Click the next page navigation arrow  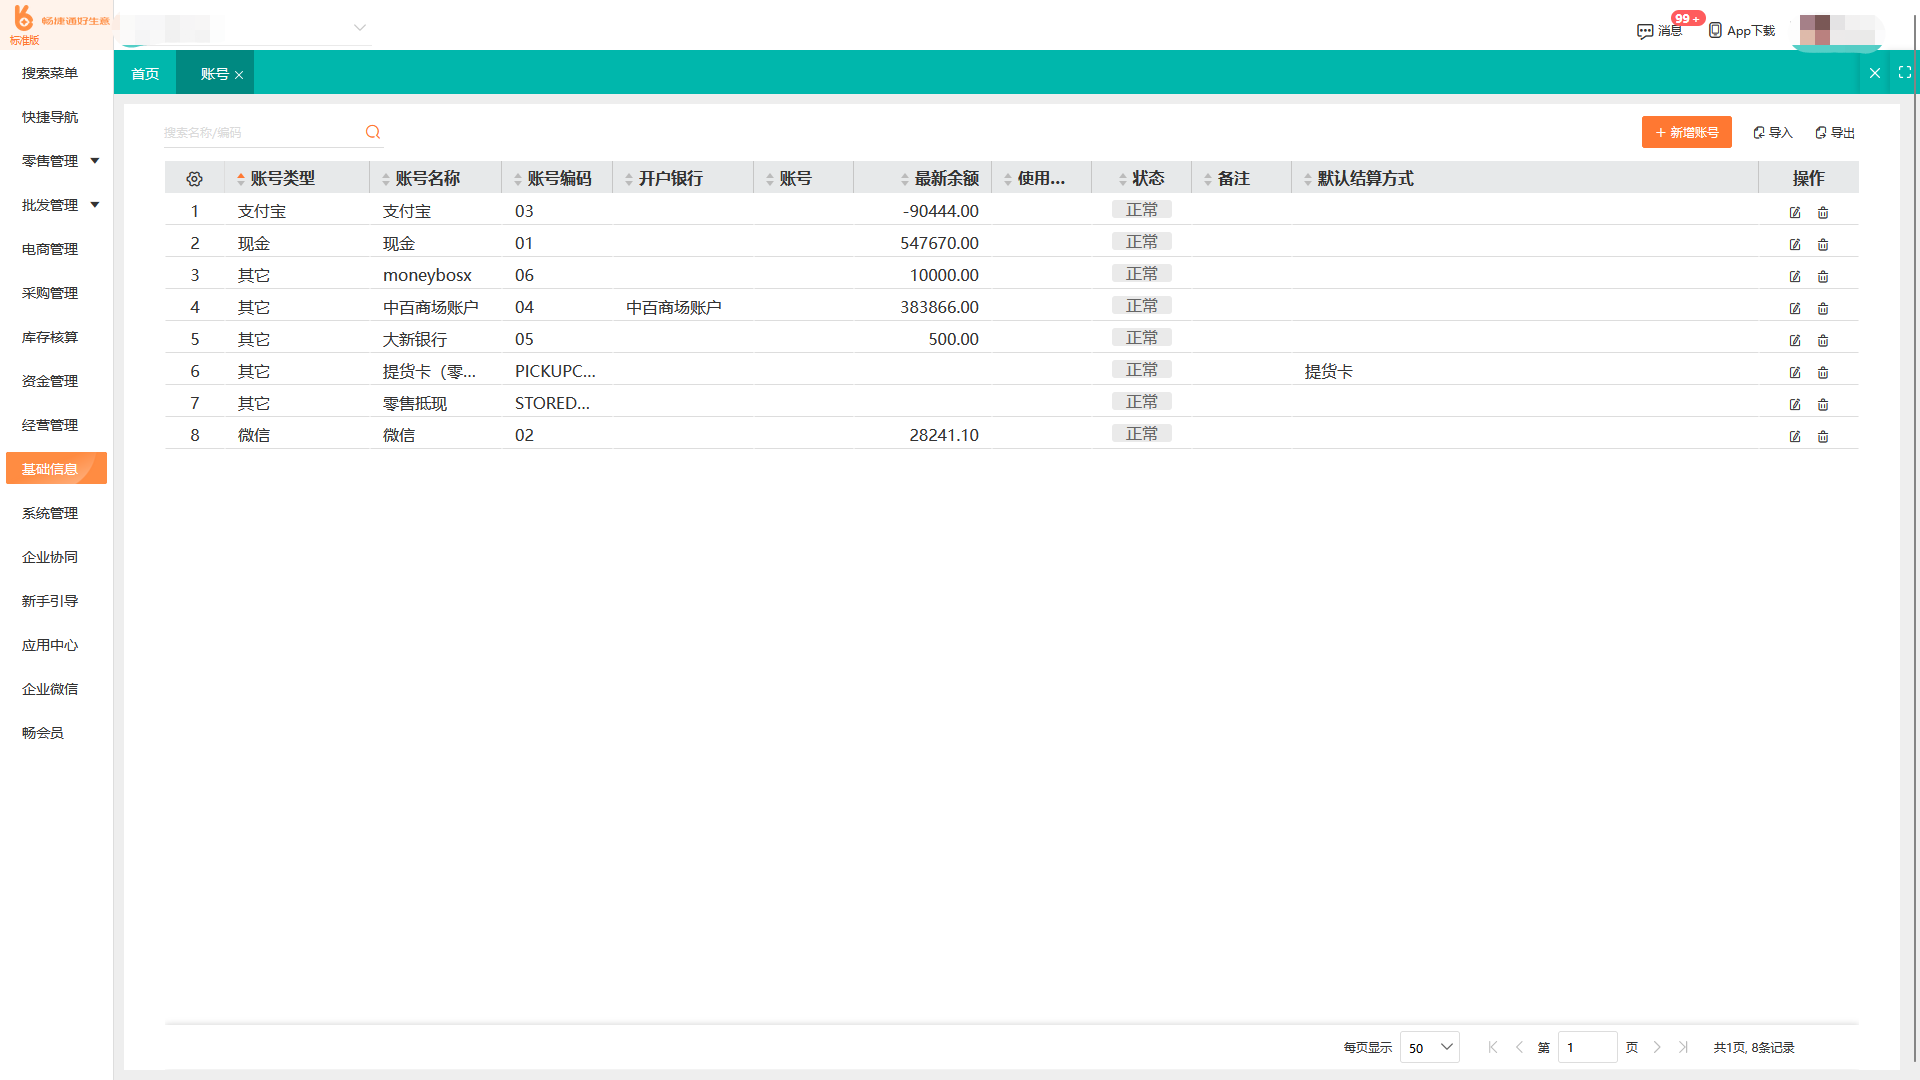coord(1656,1047)
